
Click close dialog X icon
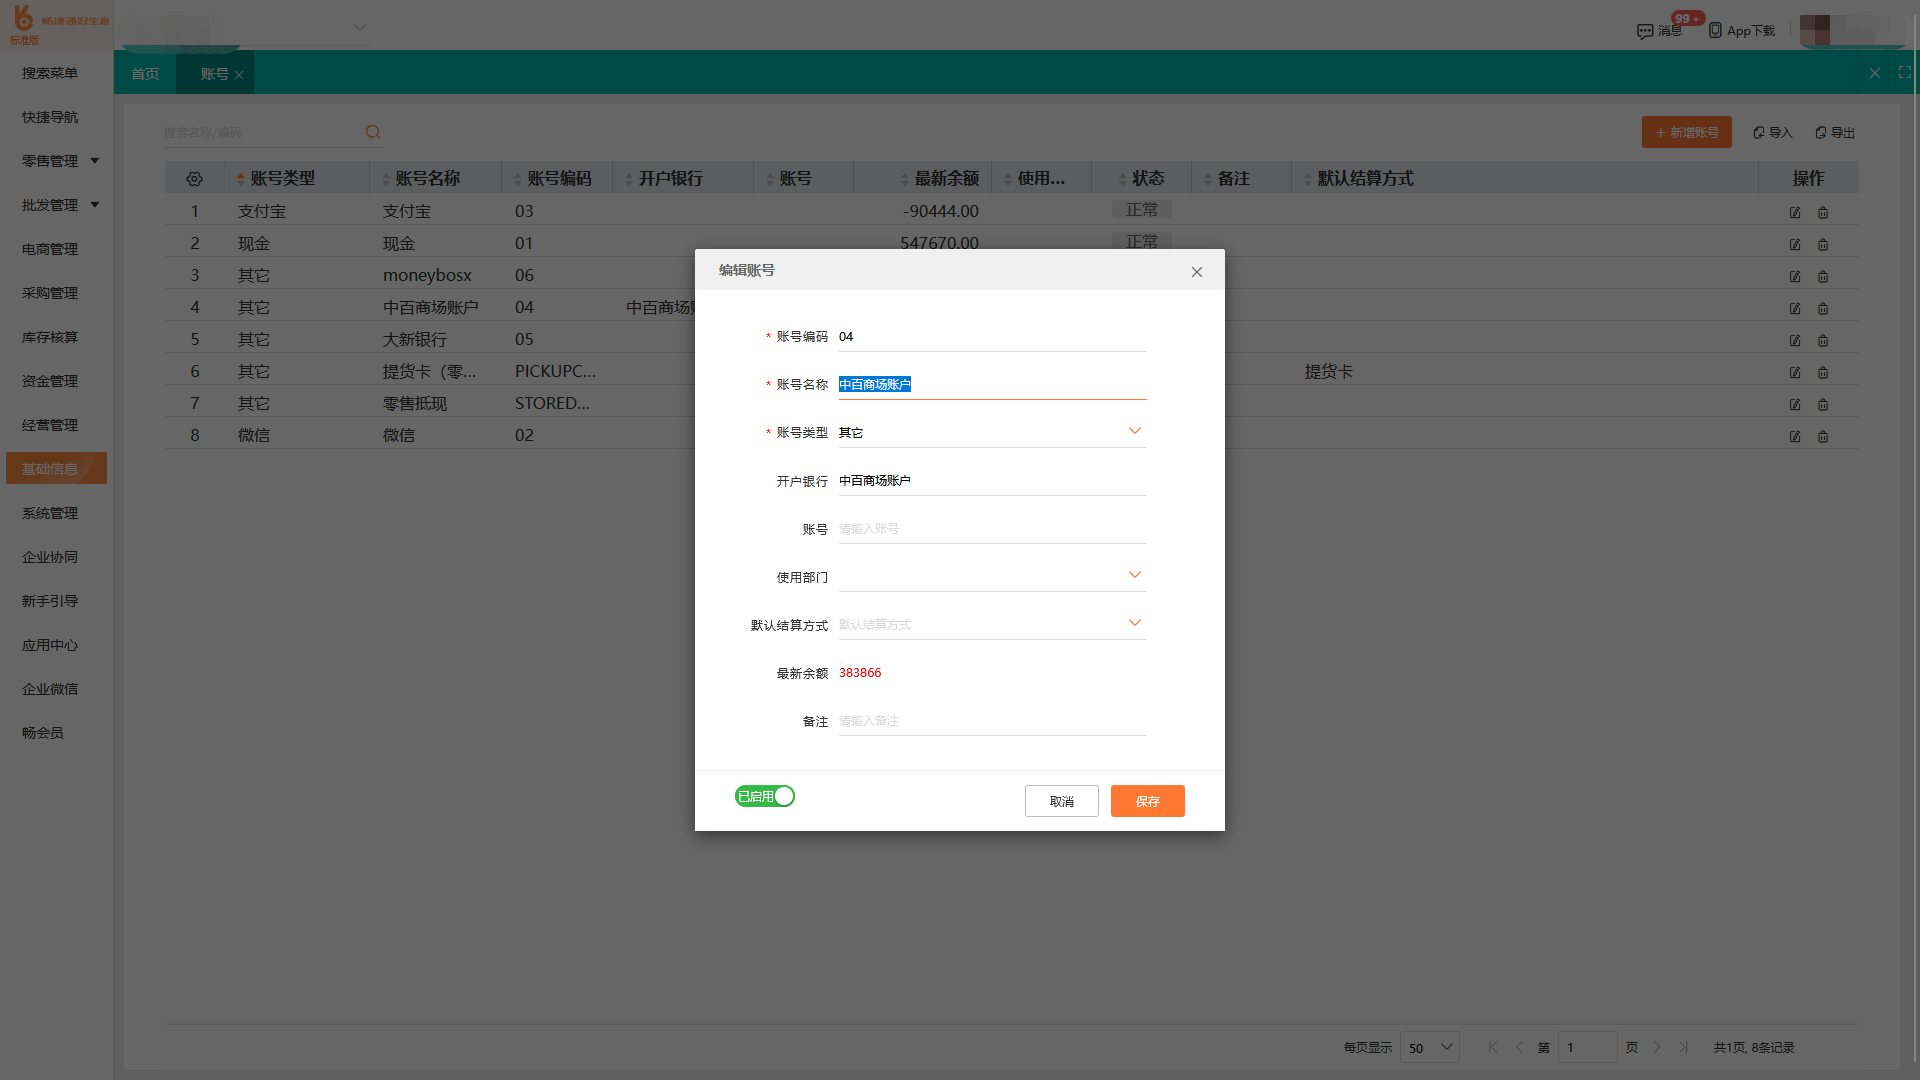(1197, 272)
